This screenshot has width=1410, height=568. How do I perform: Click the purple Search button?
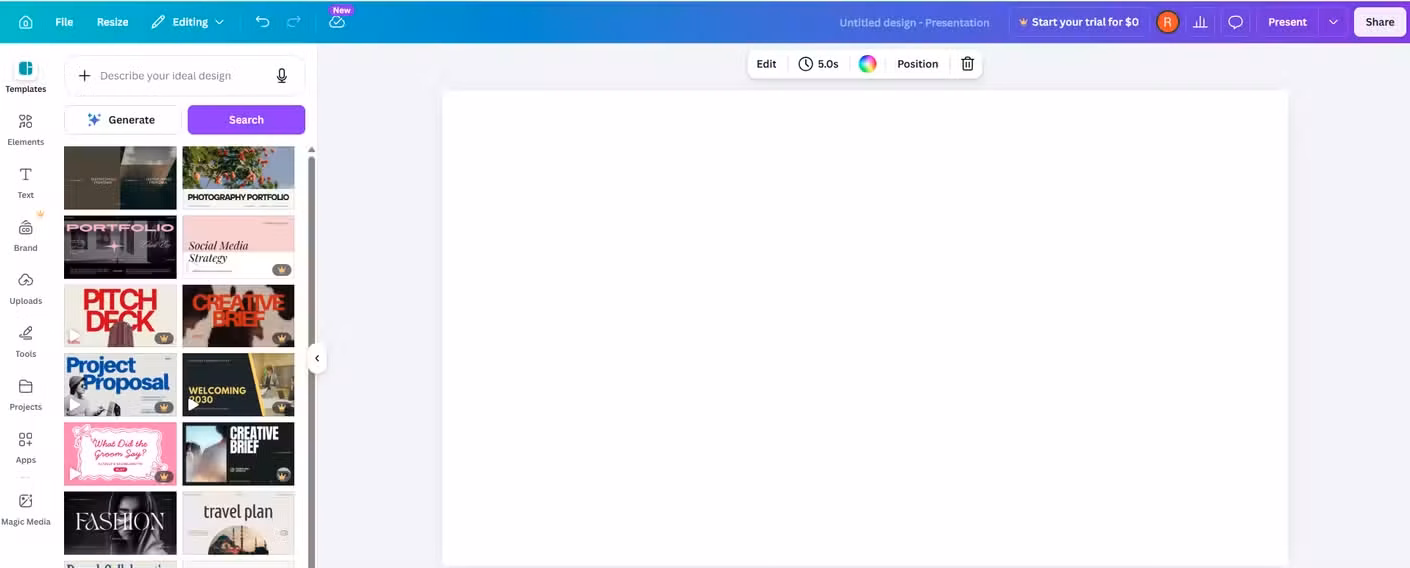pos(246,120)
